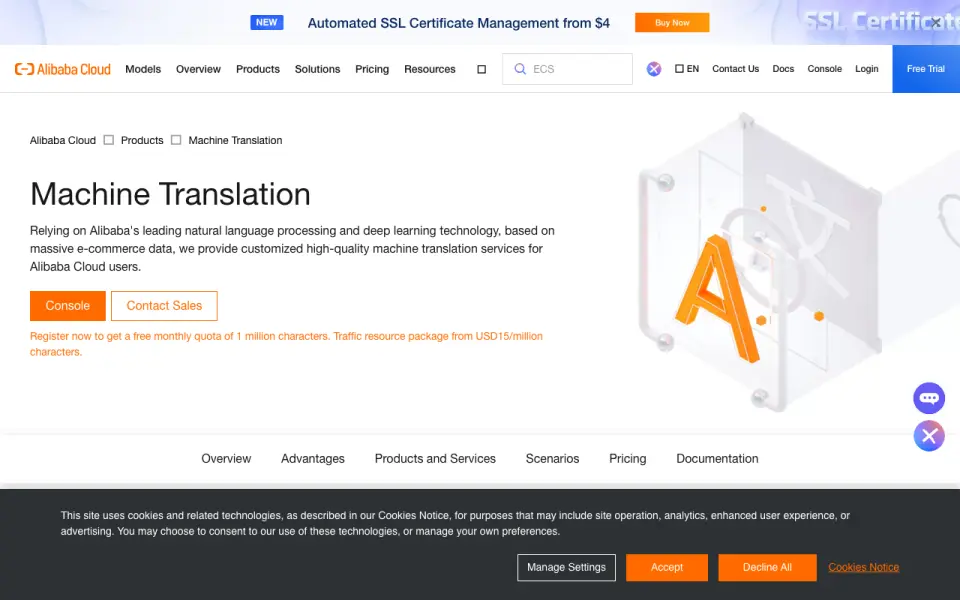
Task: Open the Overview menu in top navigation
Action: [x=198, y=69]
